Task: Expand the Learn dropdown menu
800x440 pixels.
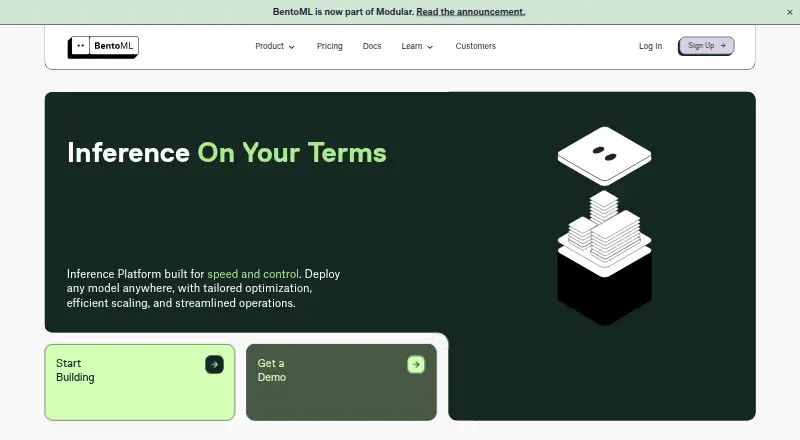Action: [x=417, y=46]
